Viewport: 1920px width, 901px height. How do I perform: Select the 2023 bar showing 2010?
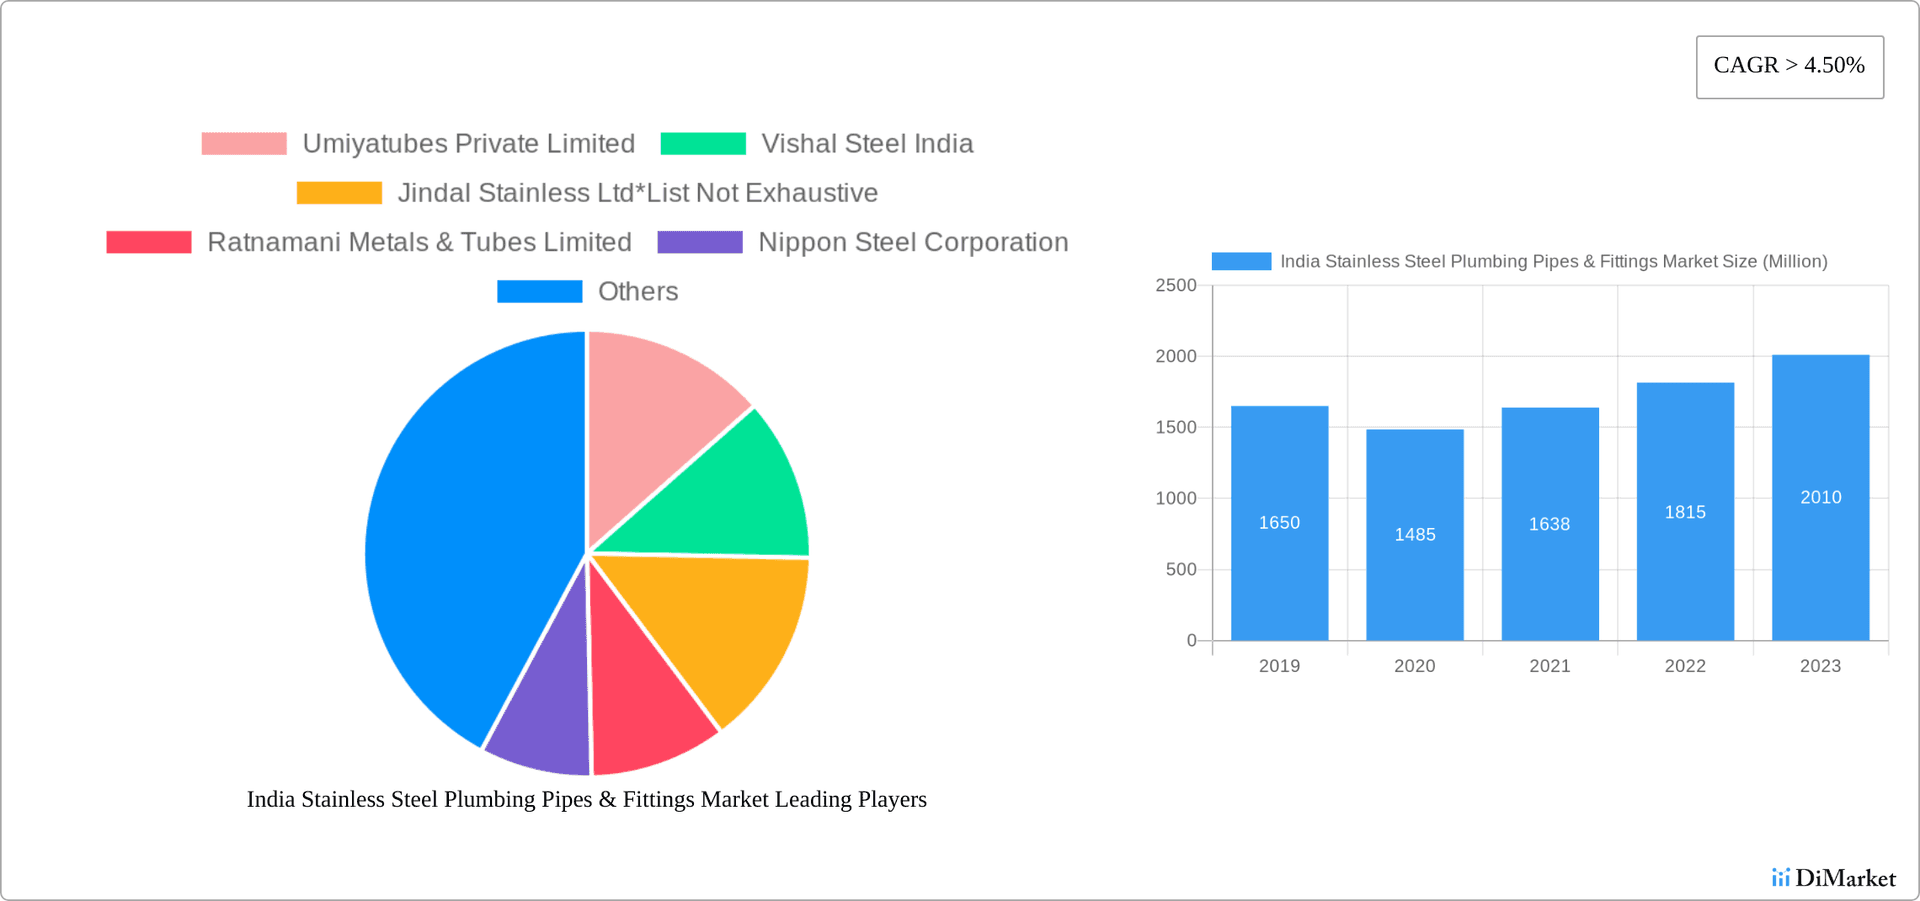coord(1821,497)
